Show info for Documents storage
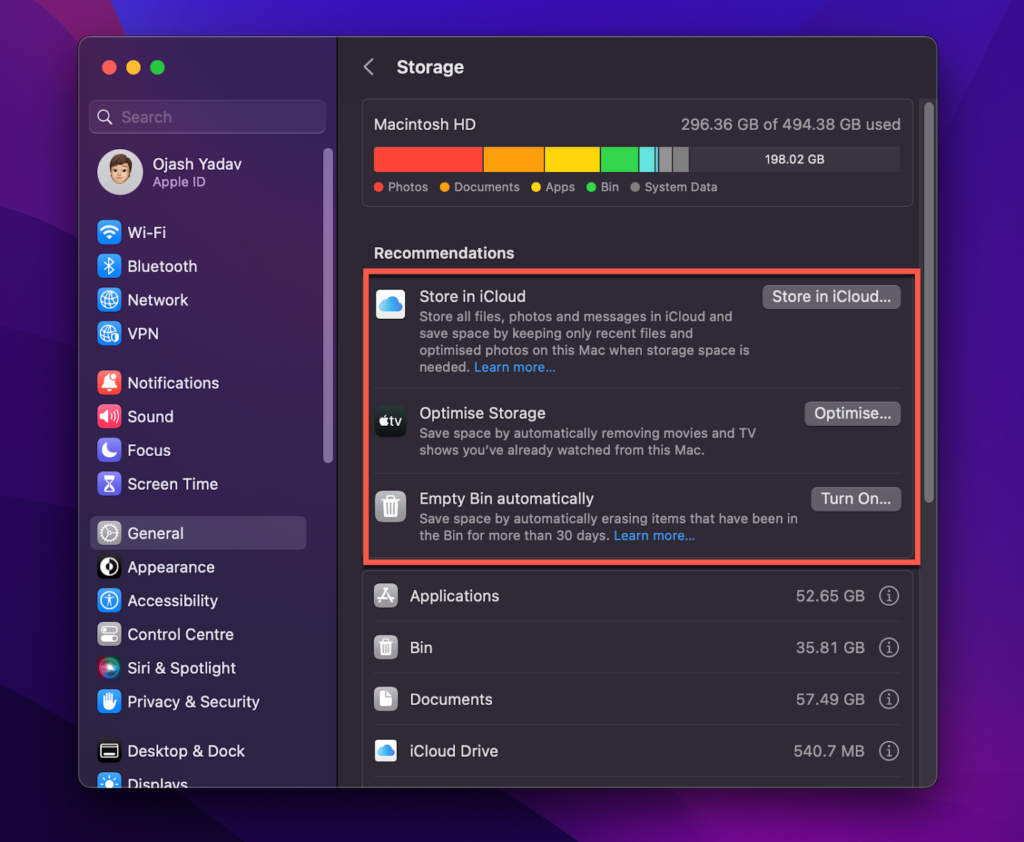The height and width of the screenshot is (842, 1024). coord(889,699)
